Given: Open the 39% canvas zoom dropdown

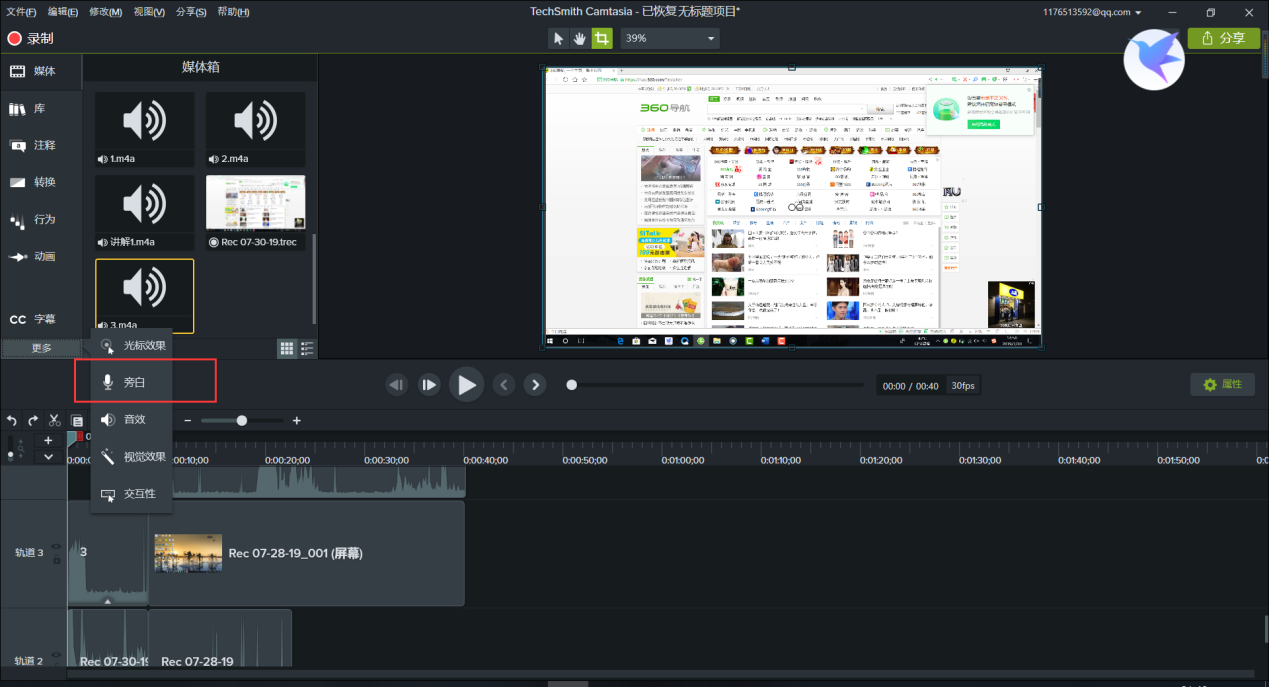Looking at the screenshot, I should coord(669,39).
